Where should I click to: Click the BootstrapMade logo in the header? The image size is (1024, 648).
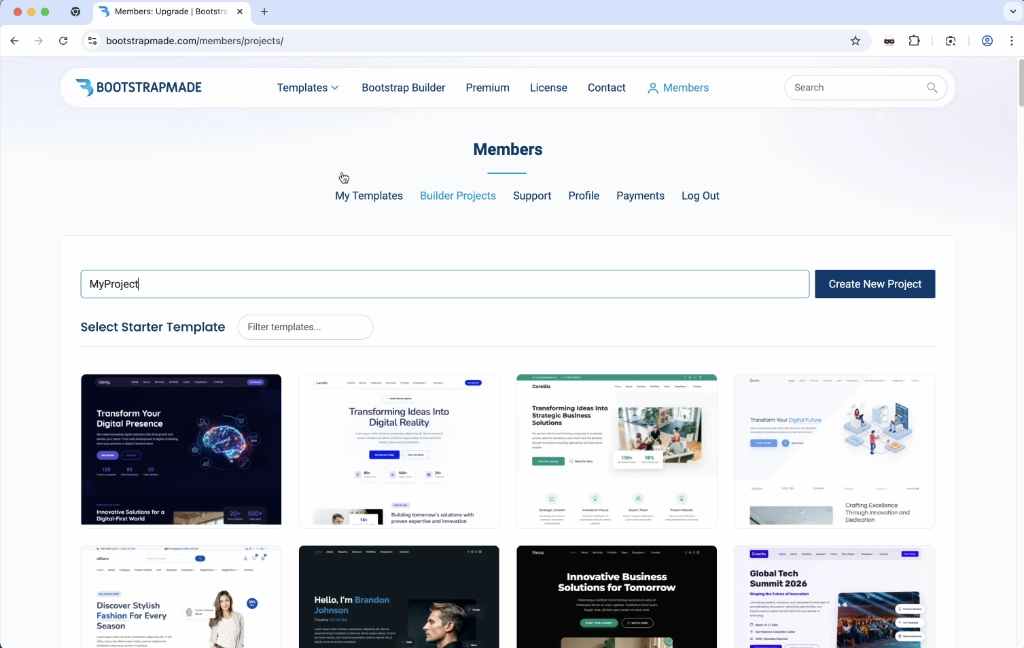139,88
